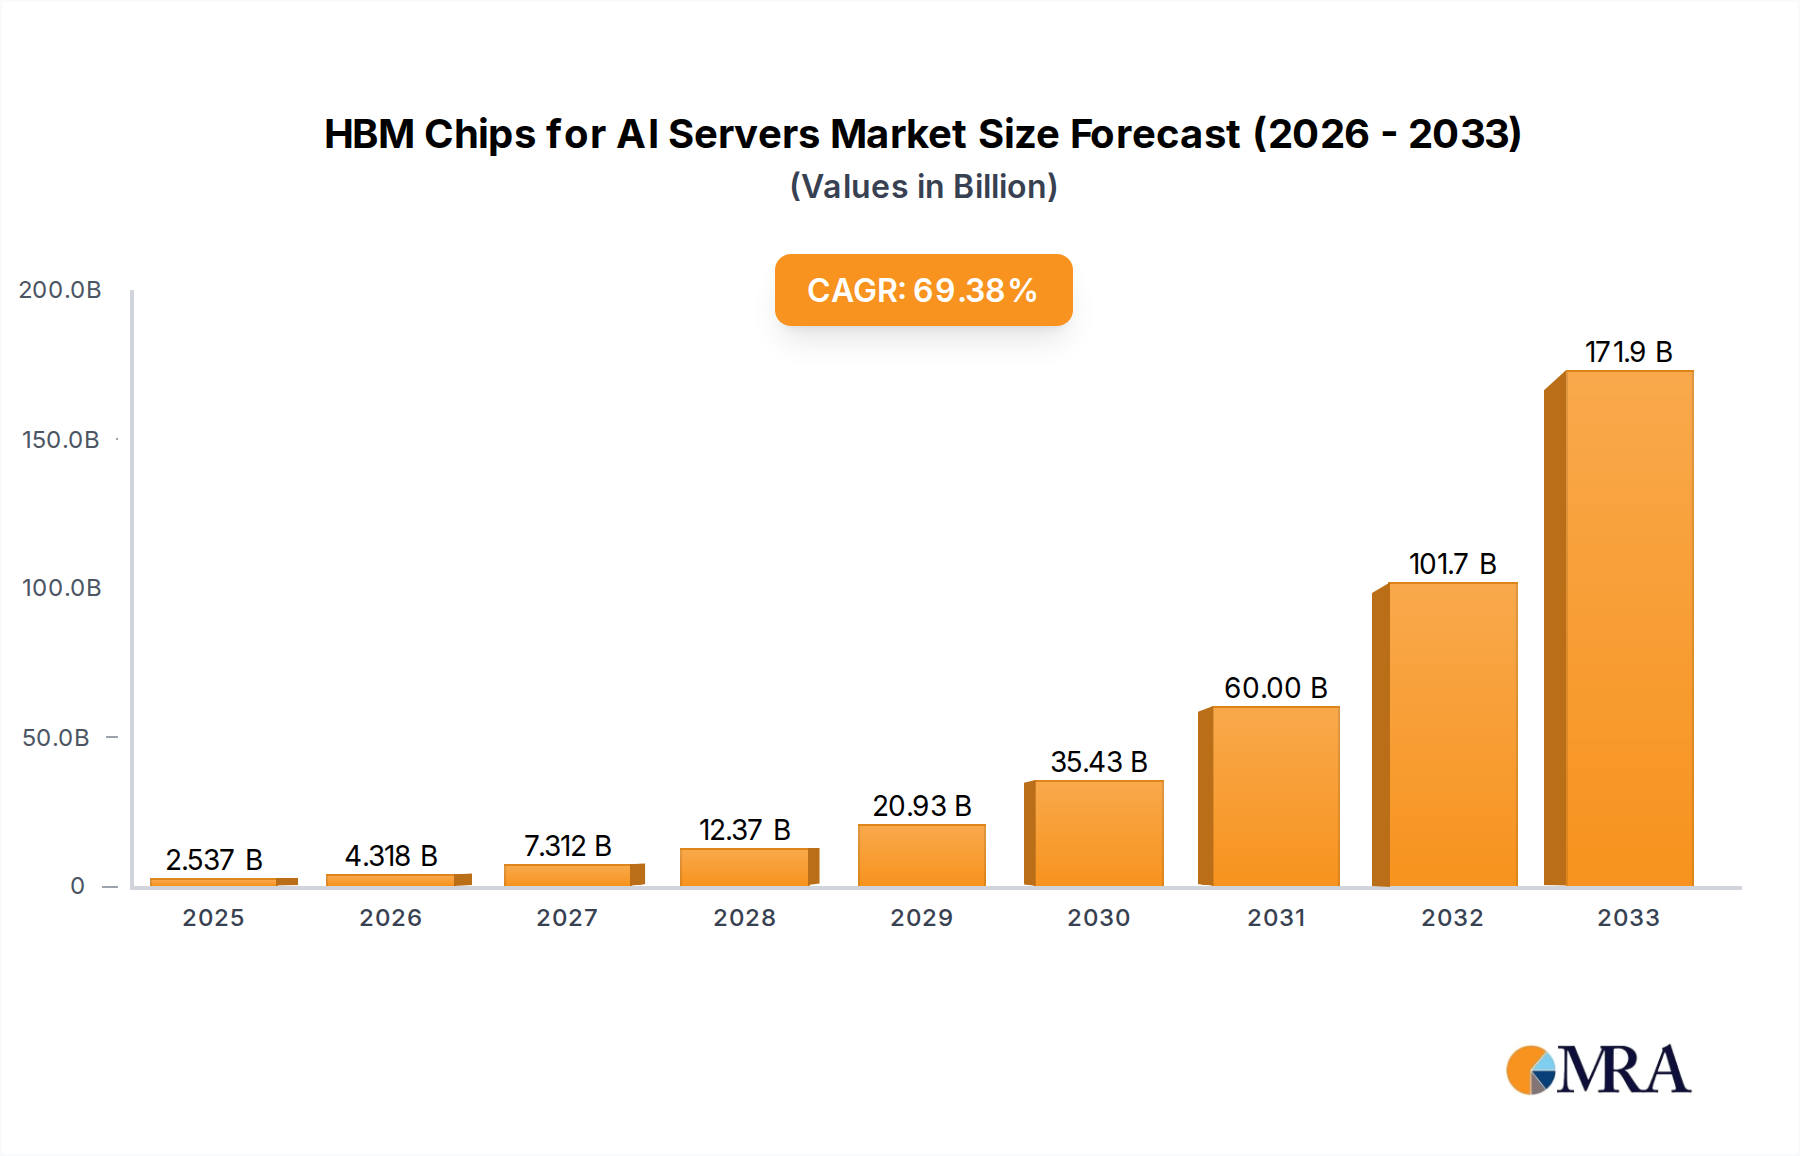The width and height of the screenshot is (1800, 1156).
Task: Click the 60.00 B value label
Action: pos(1278,686)
